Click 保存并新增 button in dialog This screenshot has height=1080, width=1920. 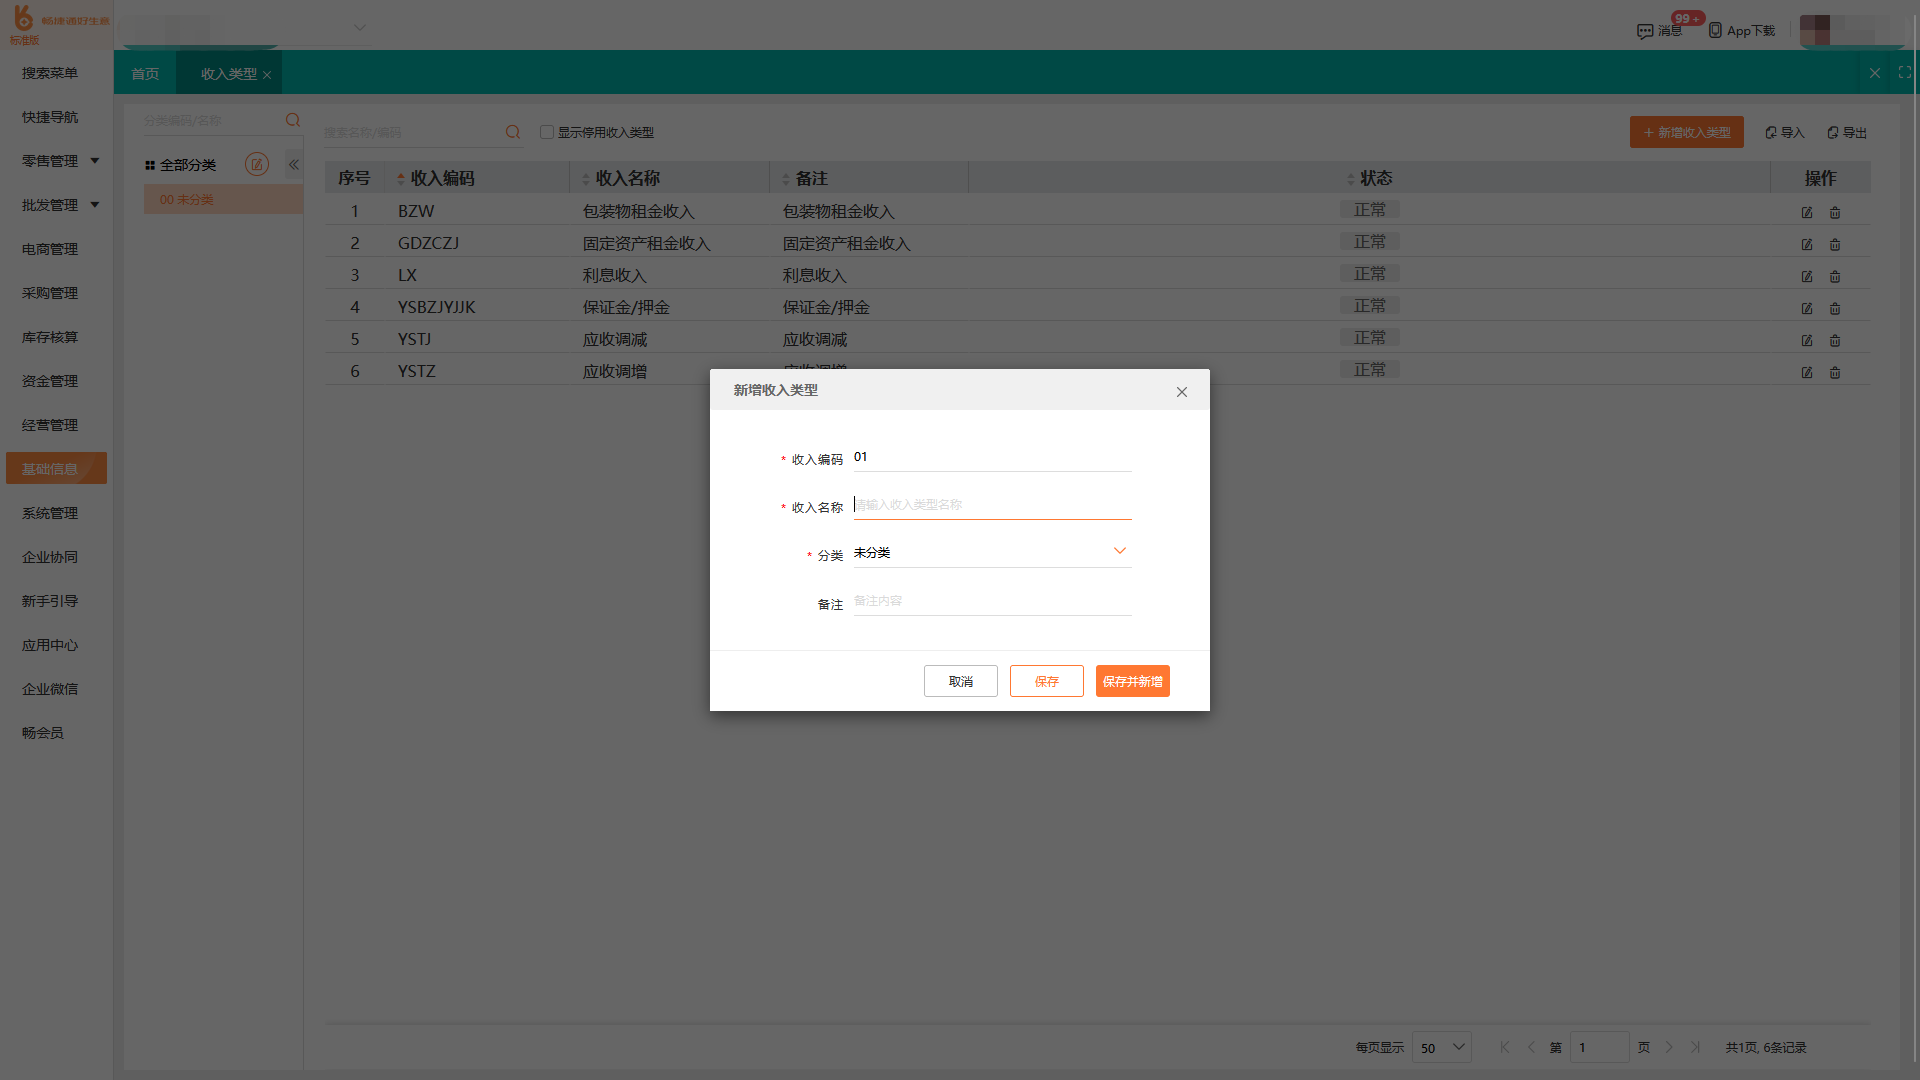click(x=1131, y=680)
